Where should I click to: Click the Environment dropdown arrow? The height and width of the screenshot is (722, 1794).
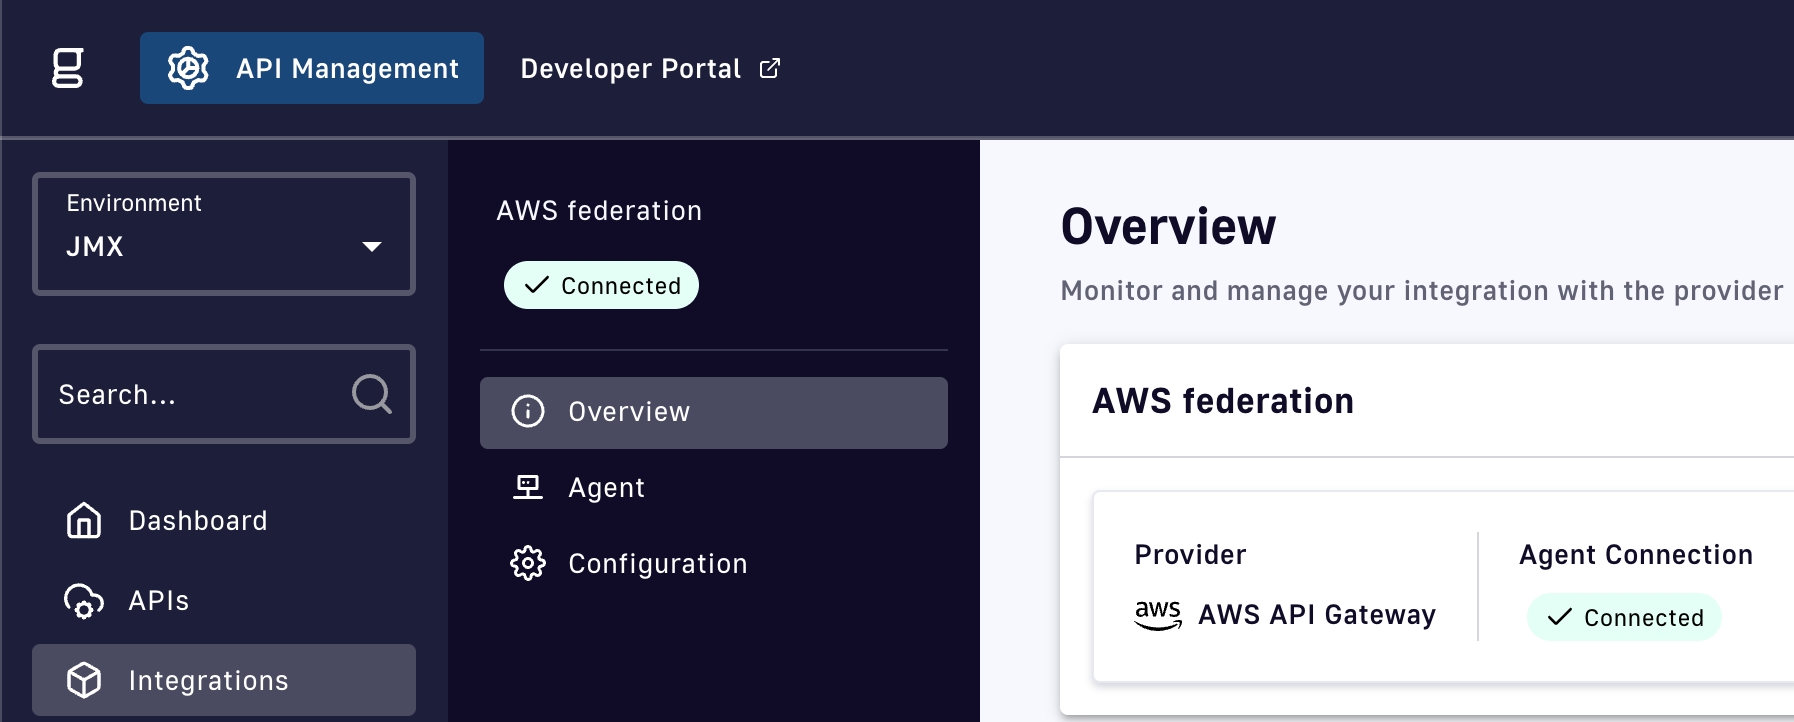(x=372, y=247)
